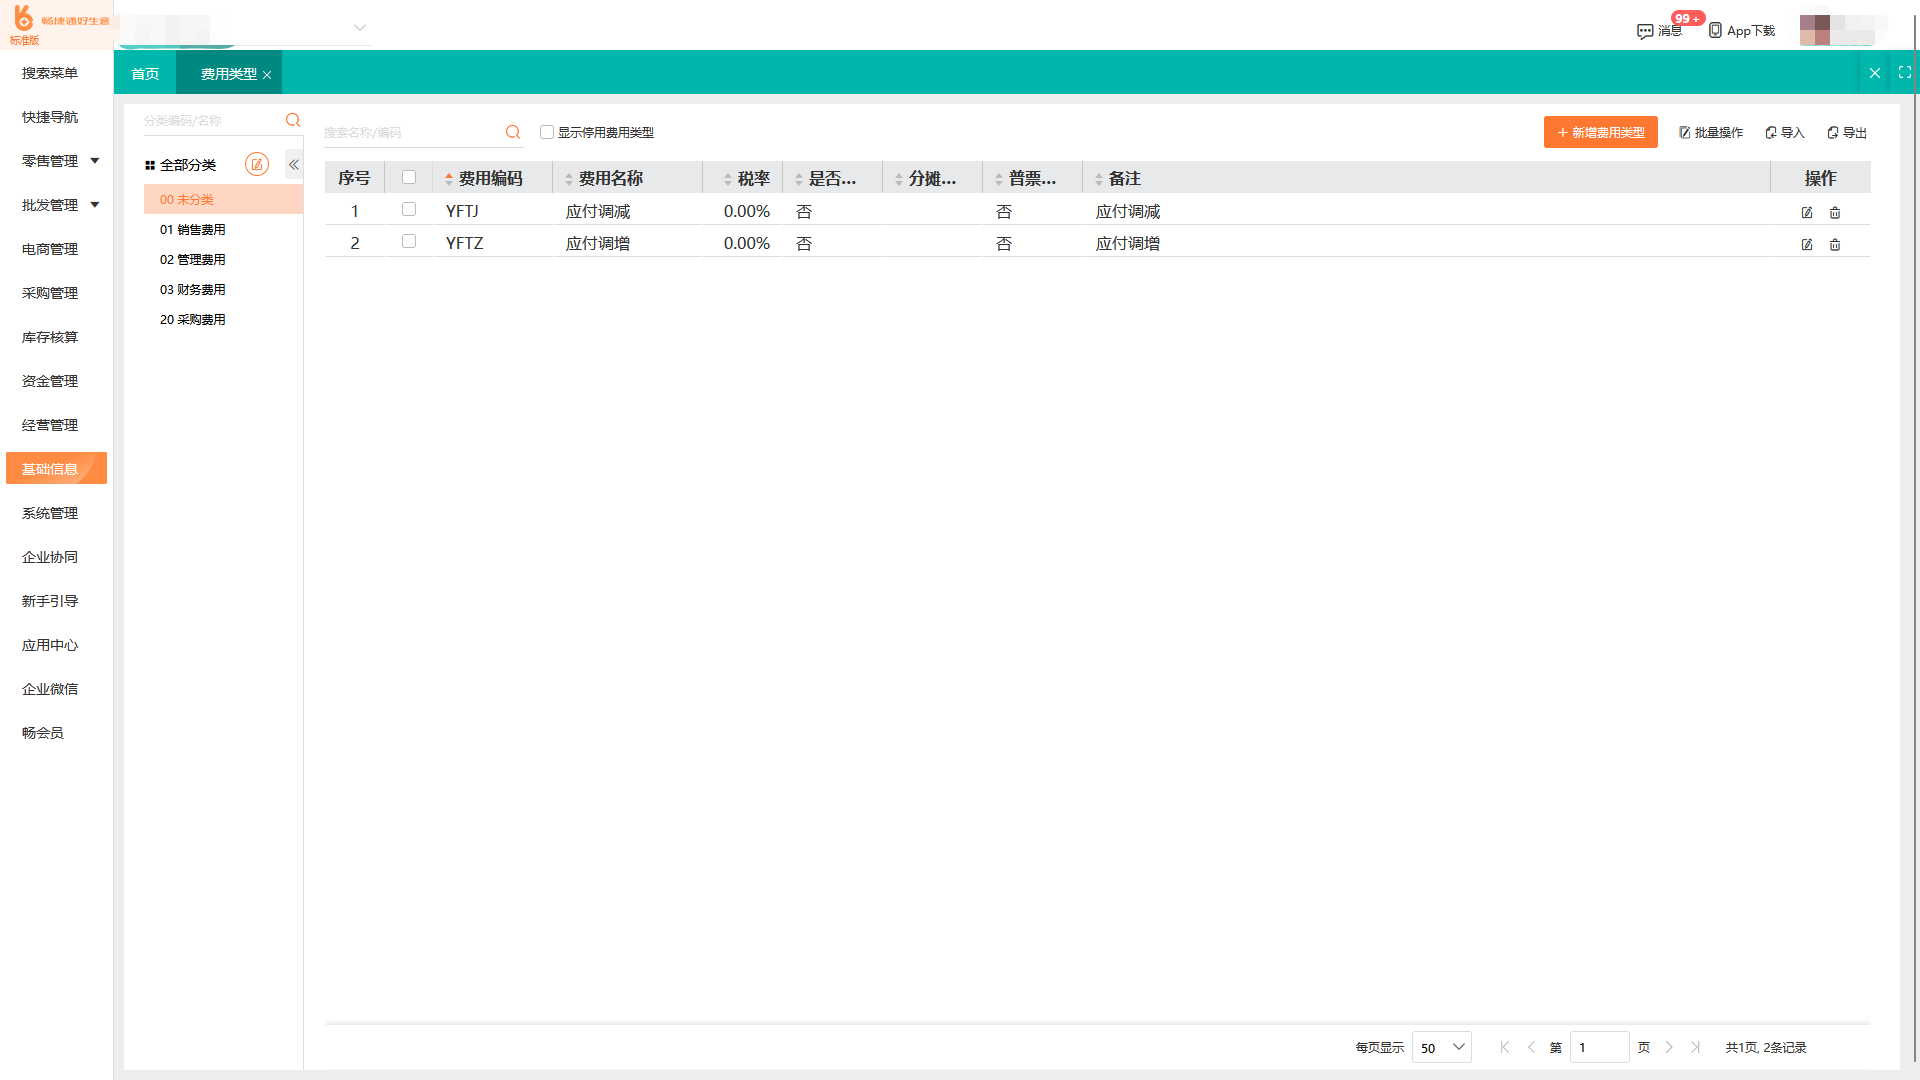Click the edit icon for YFTZ row
The image size is (1920, 1080).
tap(1807, 243)
